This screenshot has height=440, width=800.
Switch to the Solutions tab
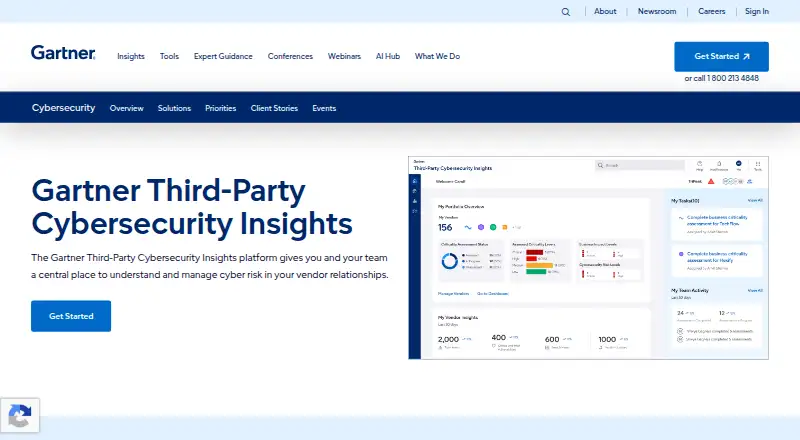(174, 108)
